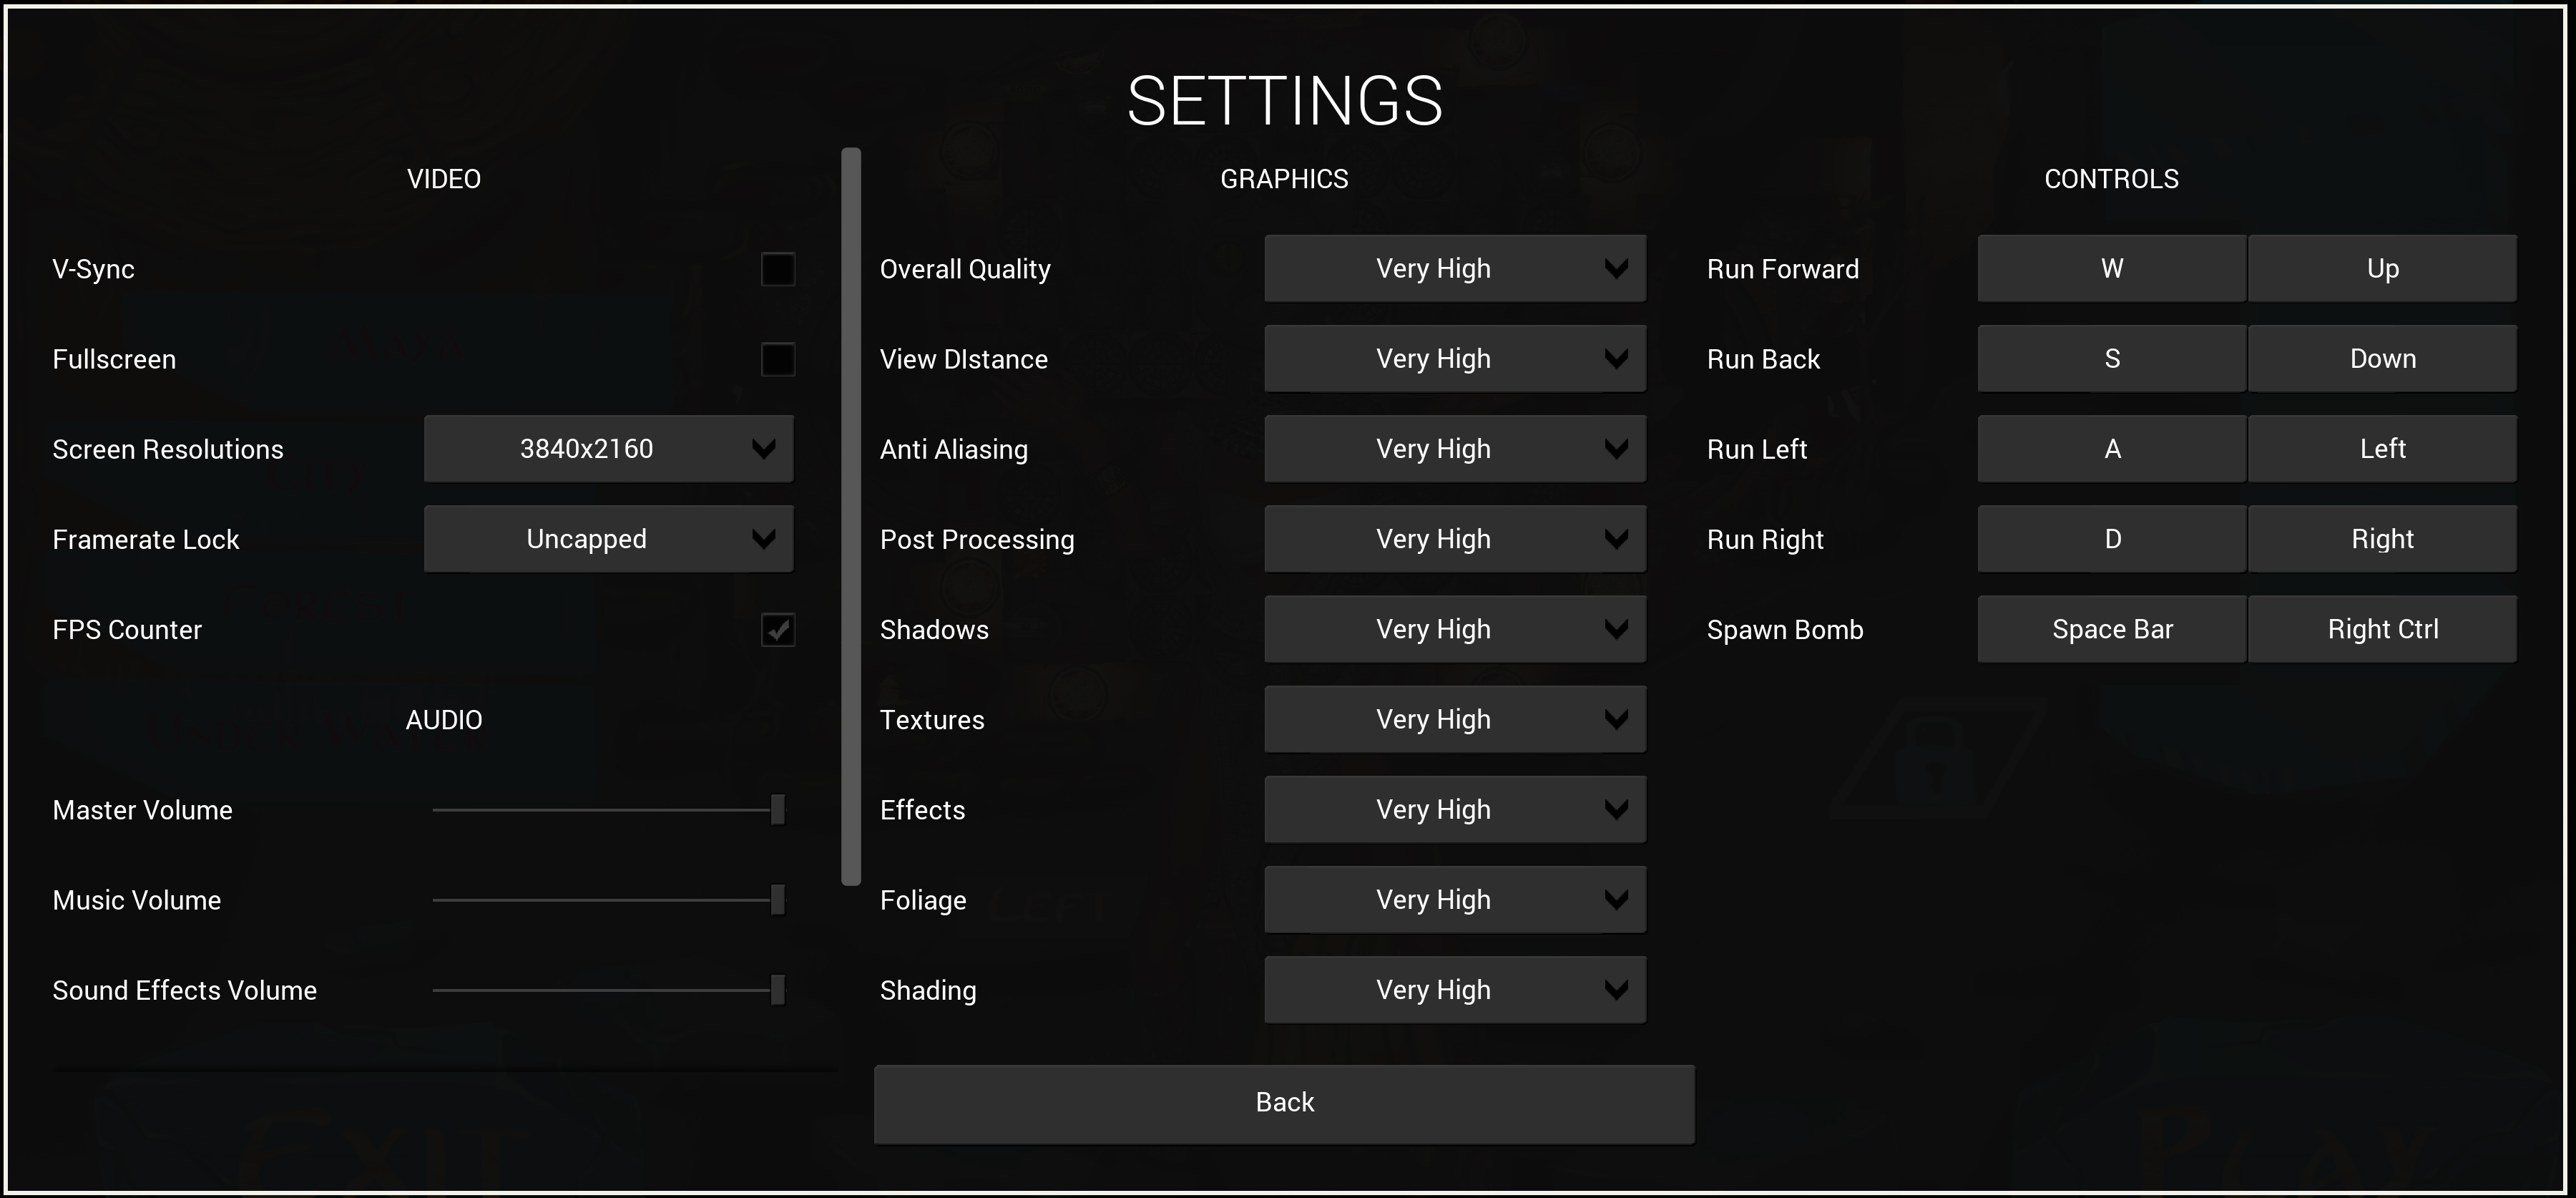Select Run Forward W keybinding
This screenshot has width=2576, height=1198.
(x=2111, y=268)
